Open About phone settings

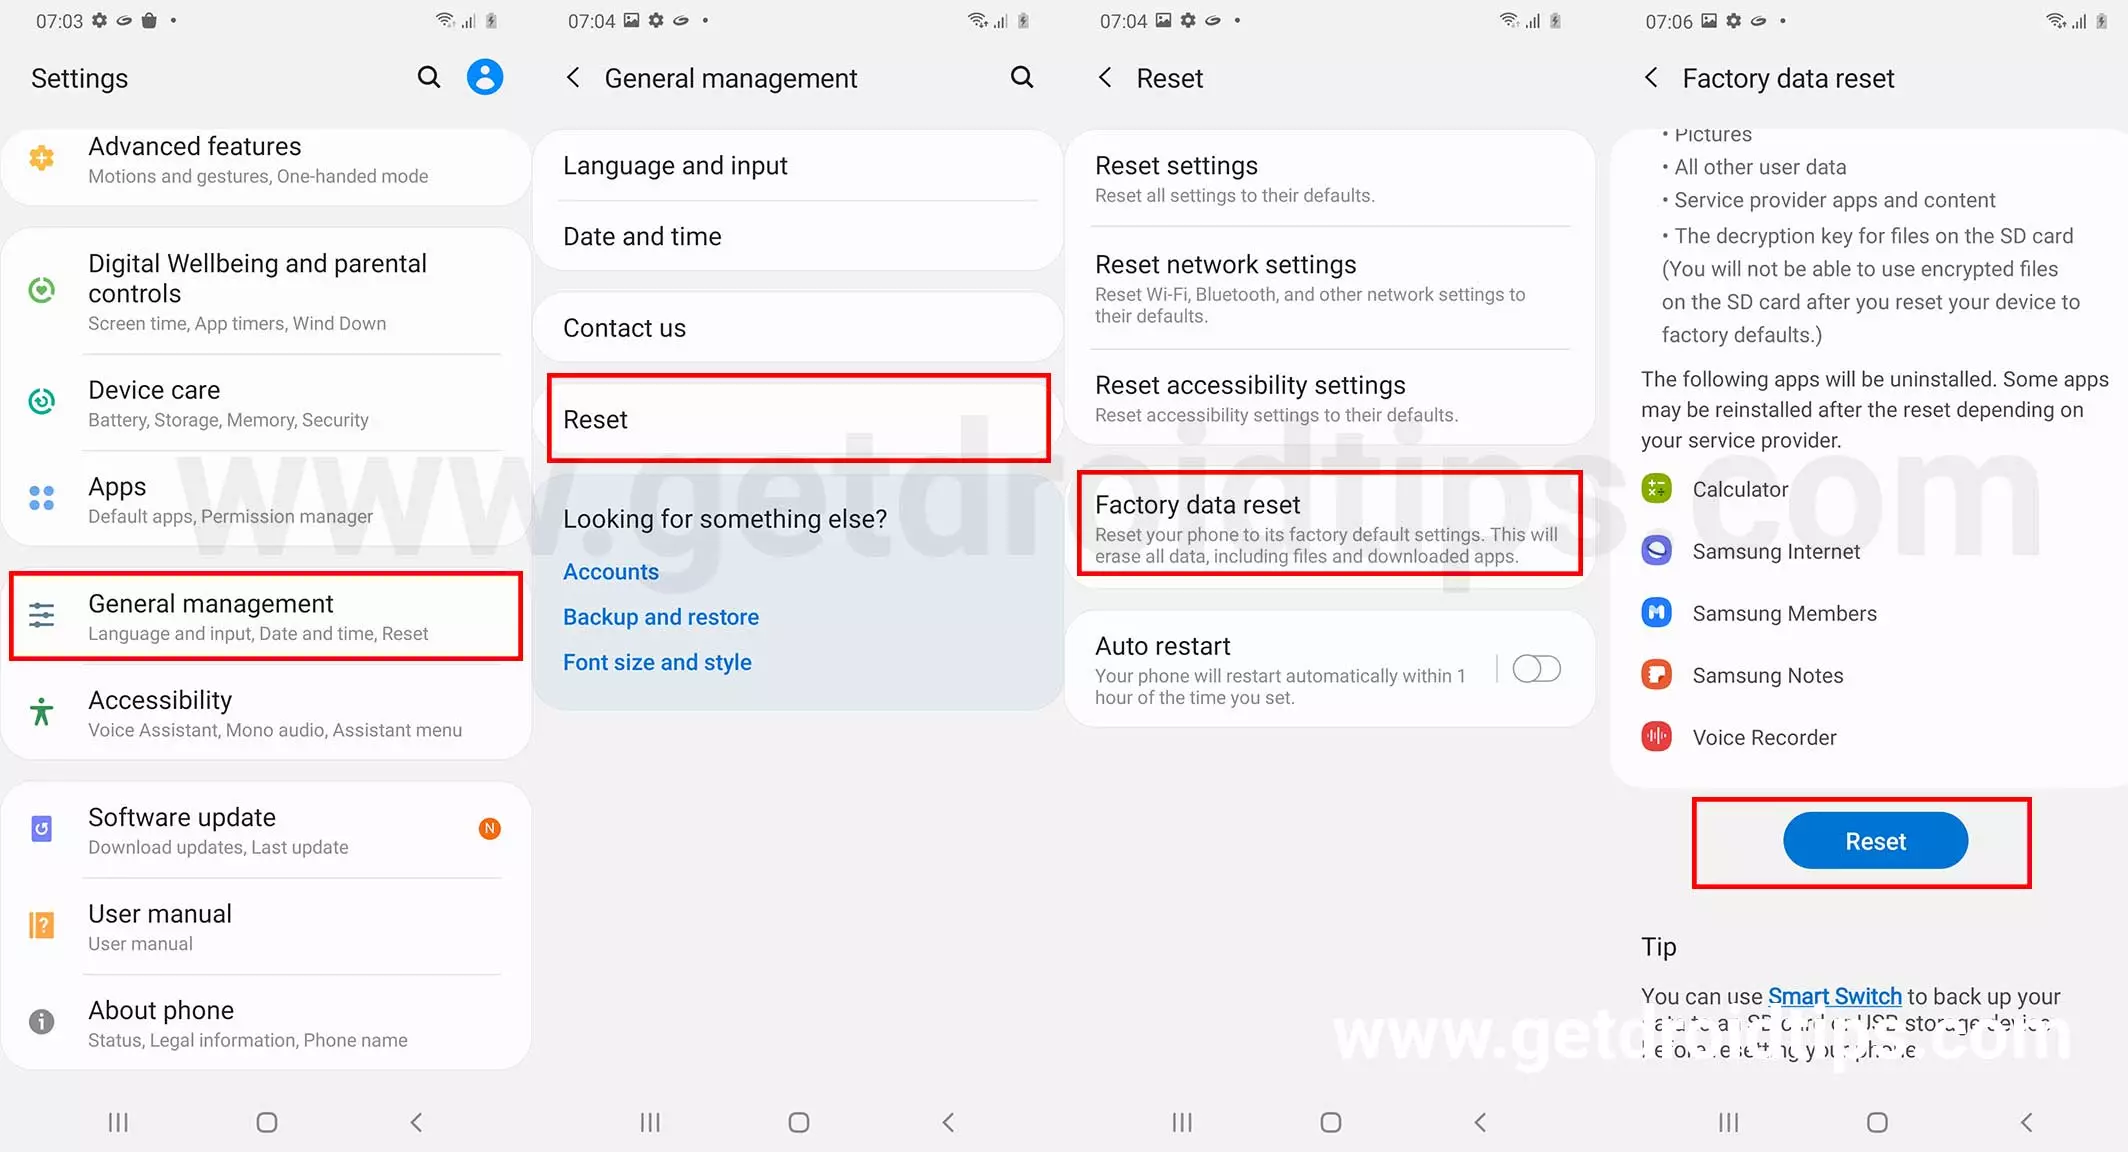pyautogui.click(x=264, y=1021)
